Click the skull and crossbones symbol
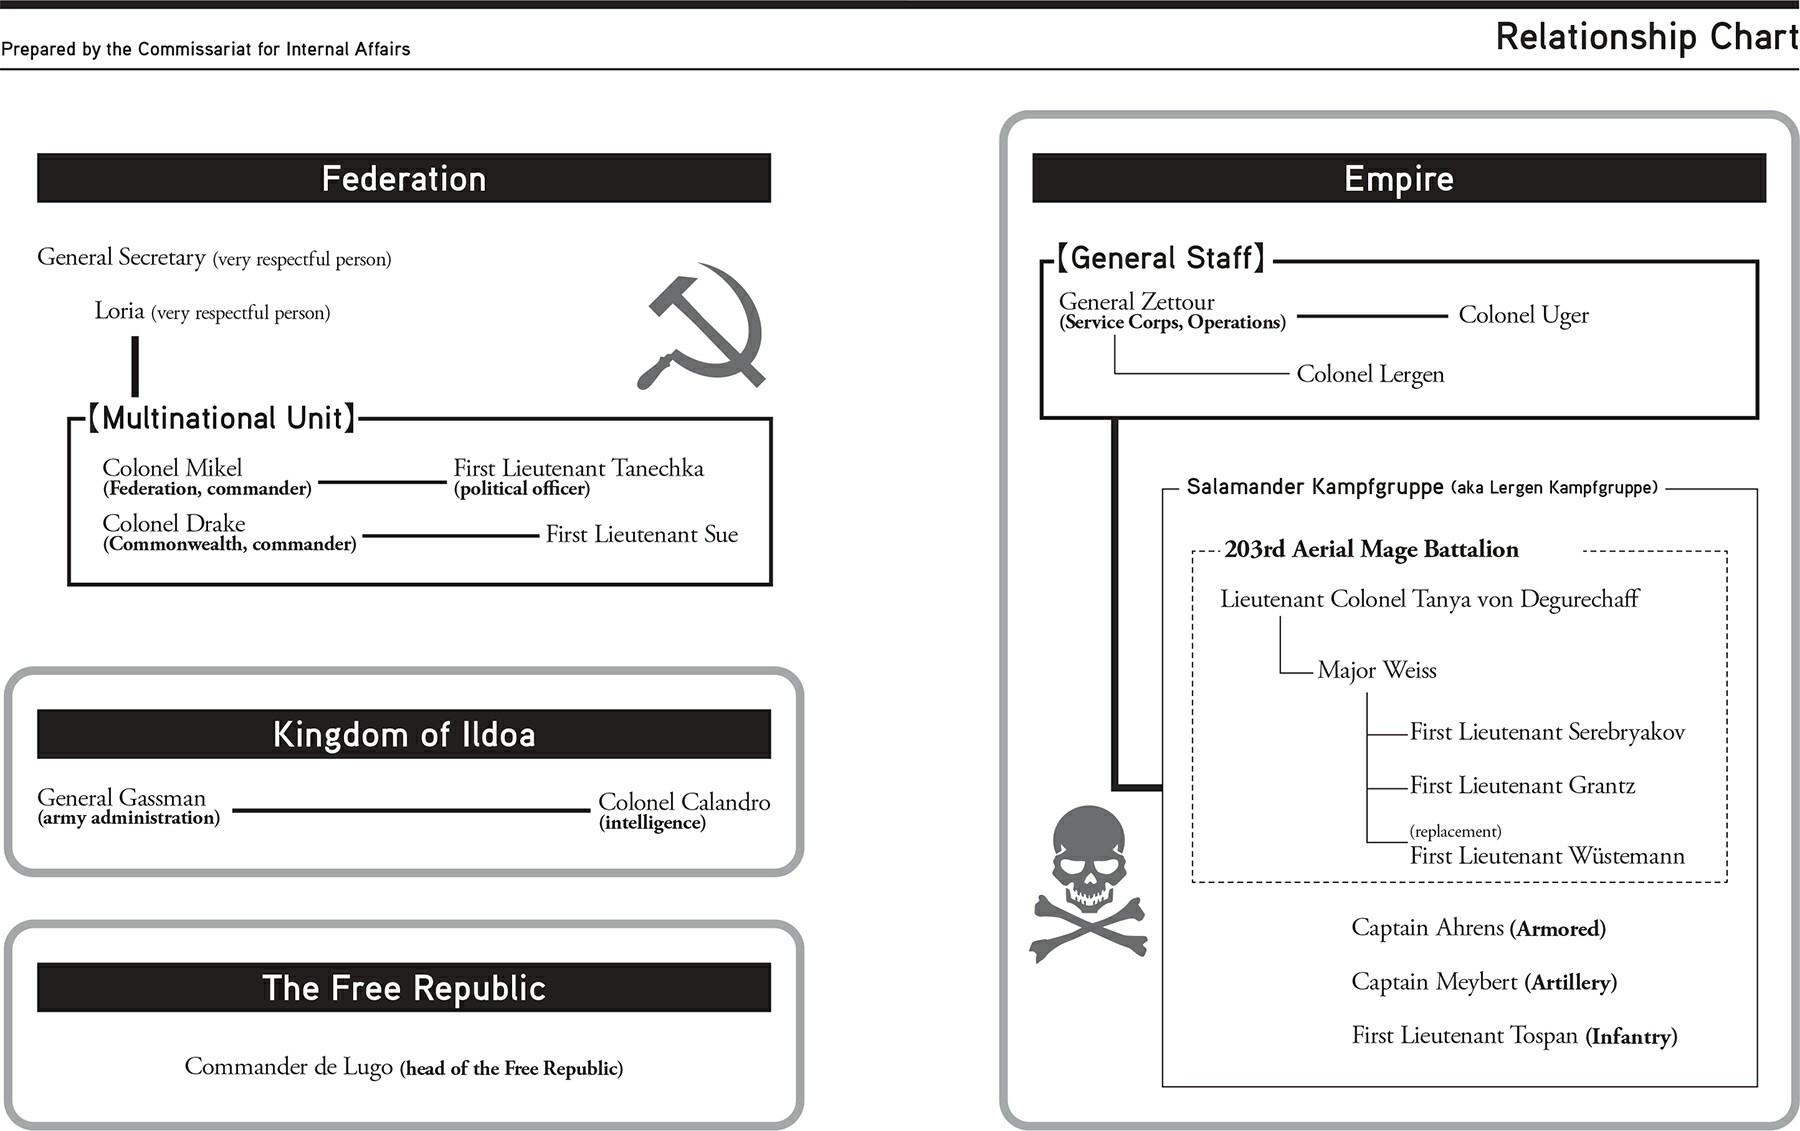1800x1131 pixels. point(1089,883)
